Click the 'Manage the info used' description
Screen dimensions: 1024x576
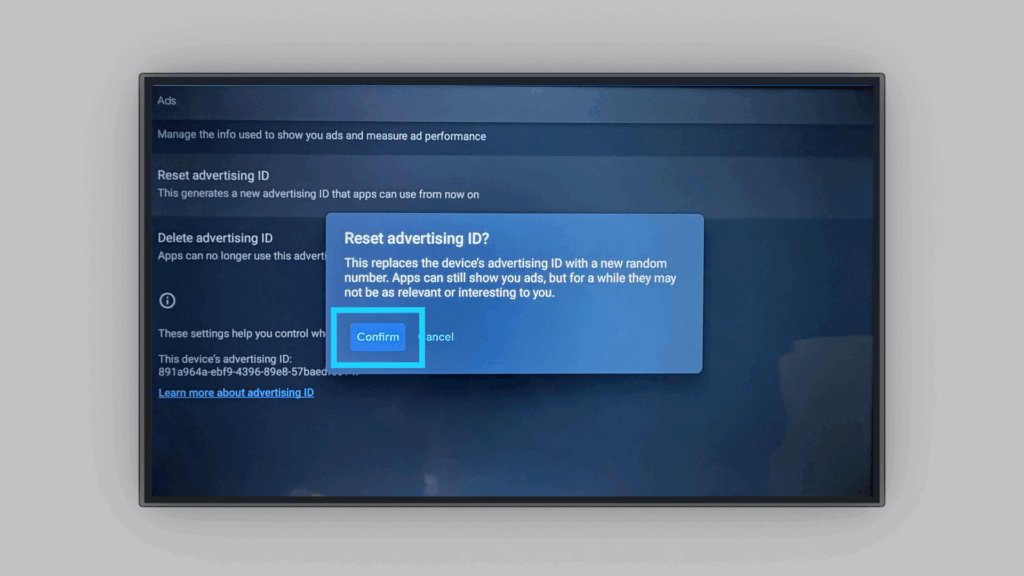321,136
